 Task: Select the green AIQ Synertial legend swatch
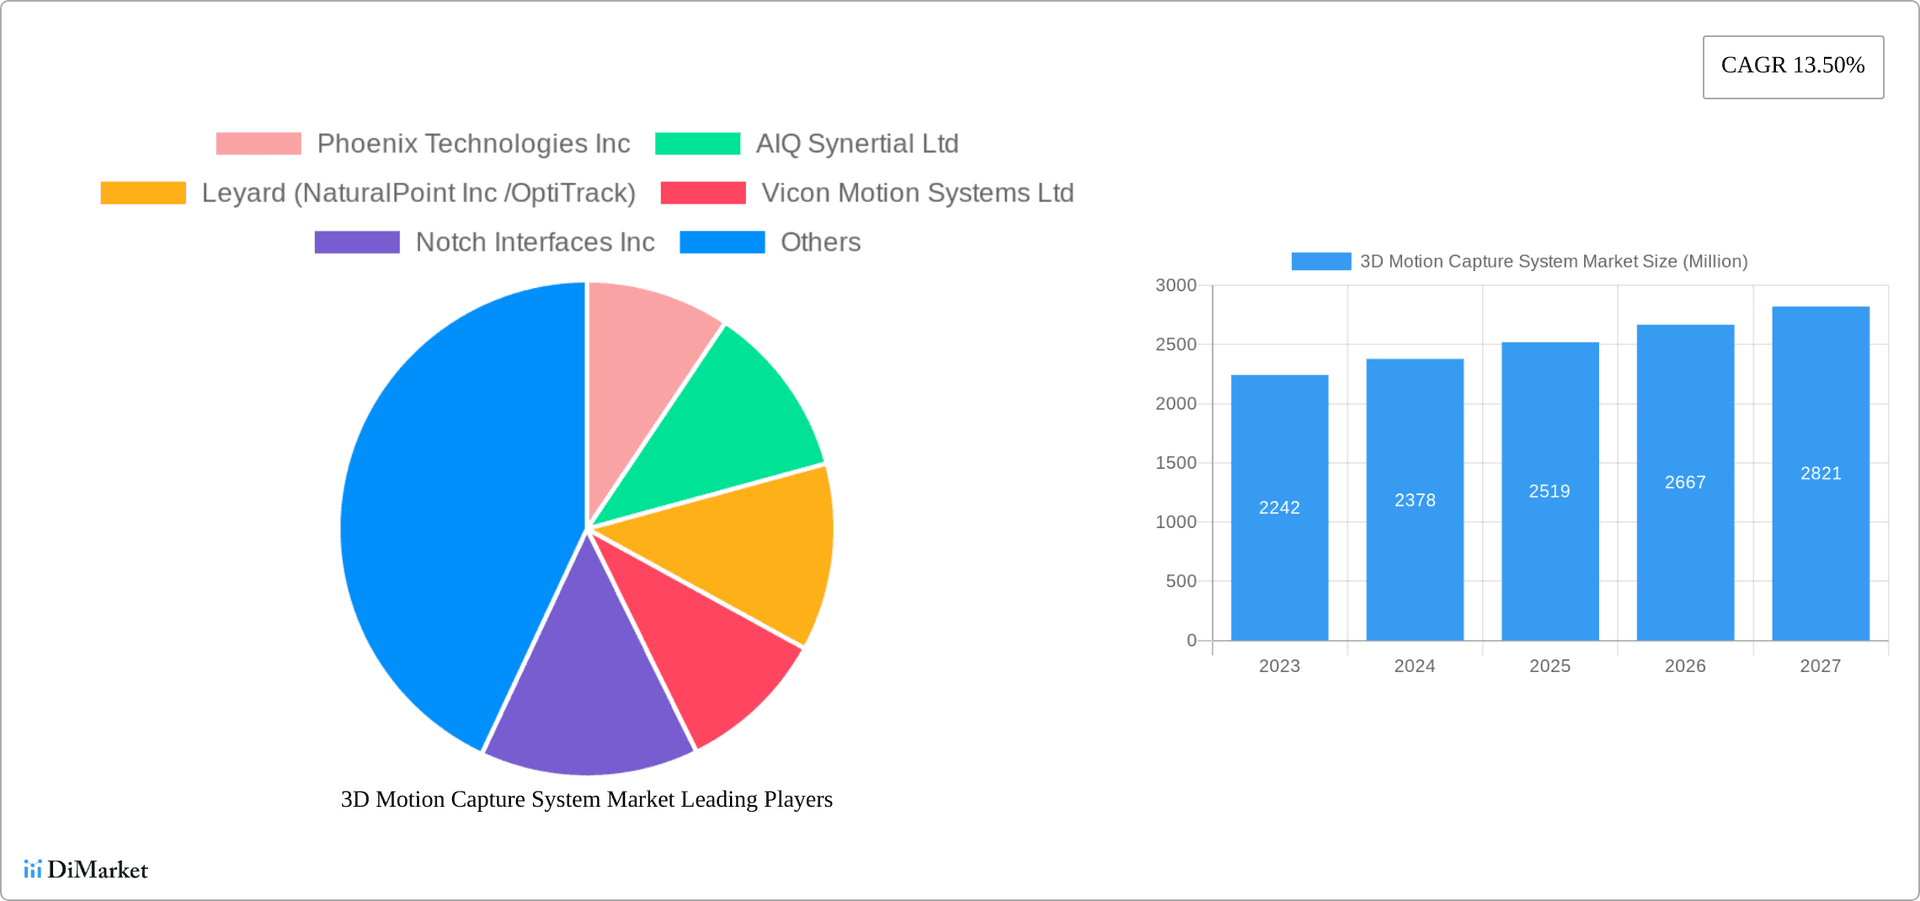pos(697,143)
